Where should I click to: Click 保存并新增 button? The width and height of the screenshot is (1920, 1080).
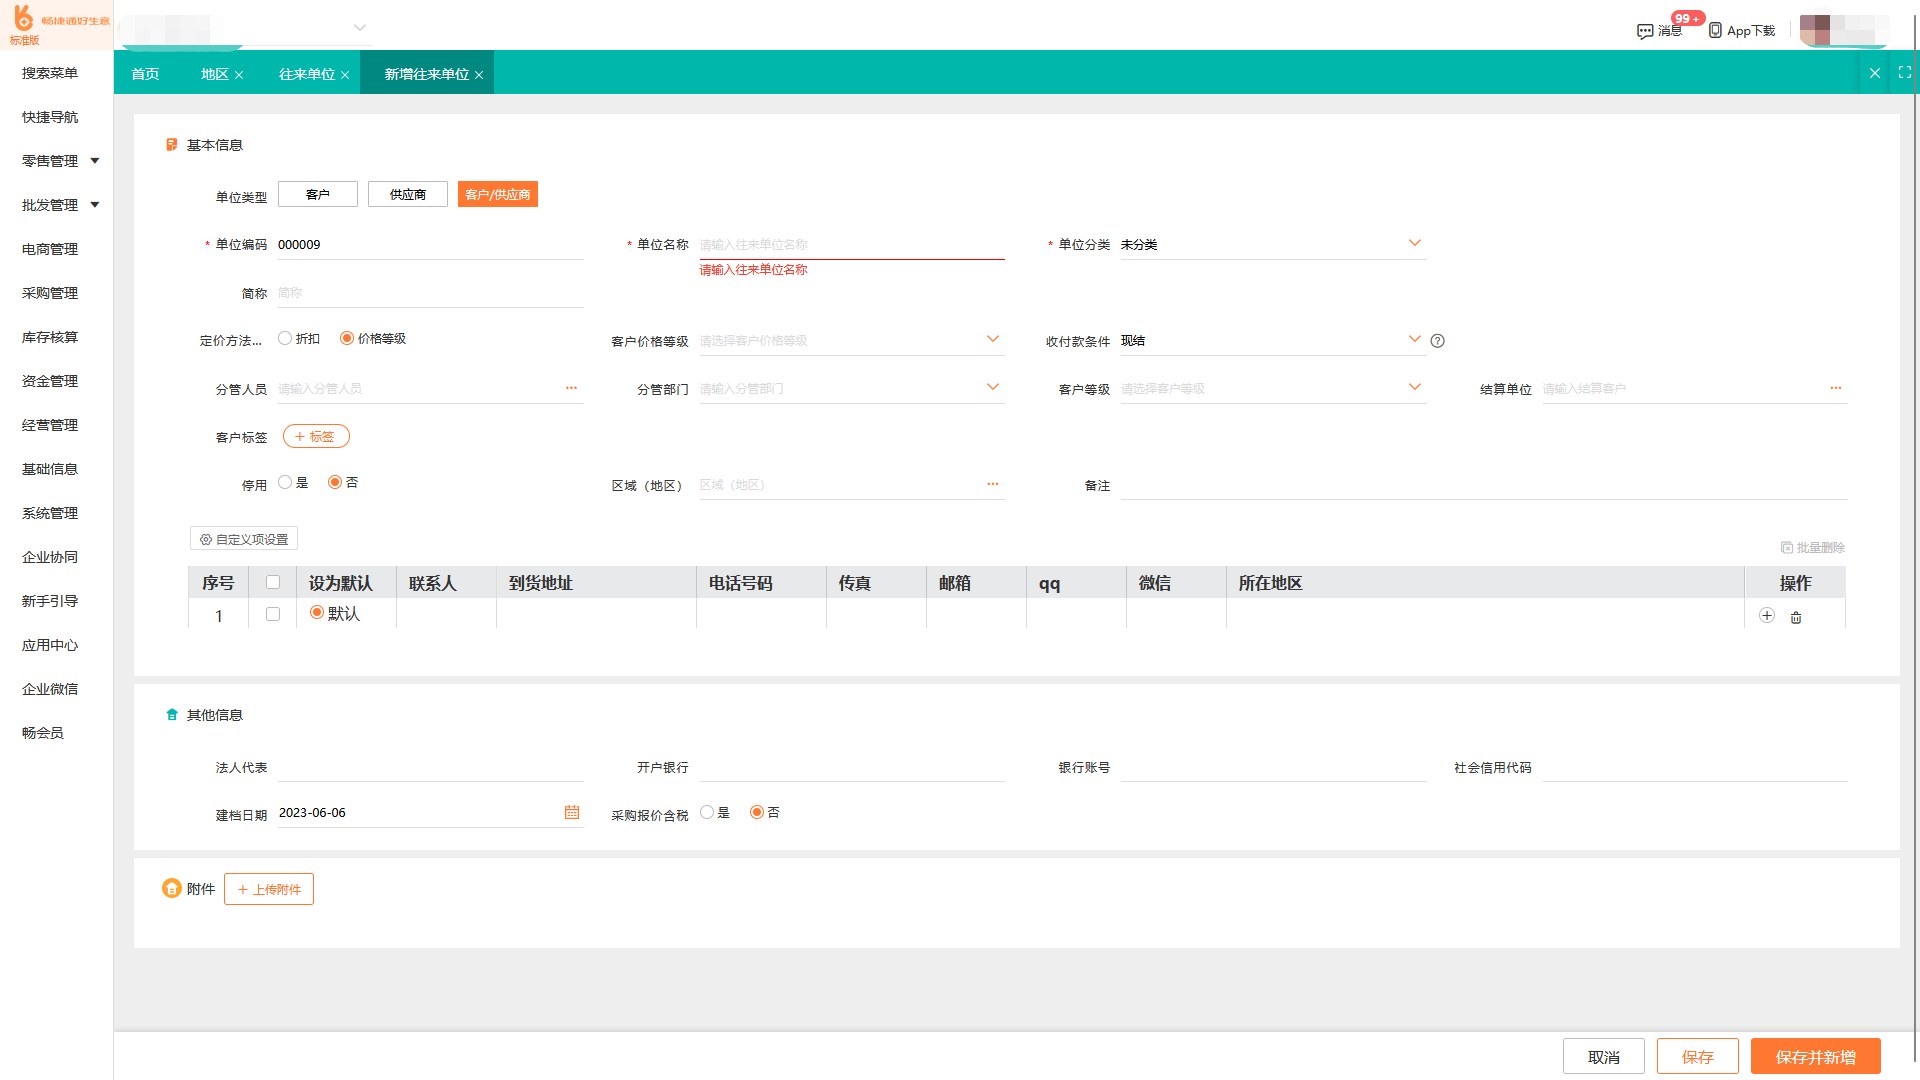pos(1812,1054)
